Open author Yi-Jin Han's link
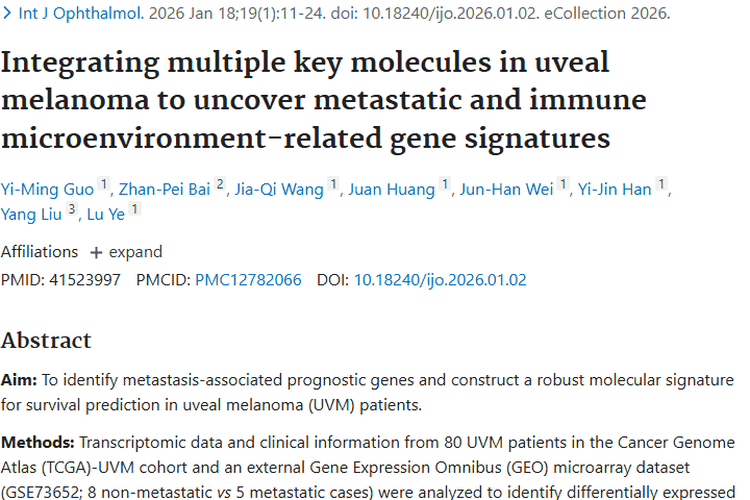 coord(614,189)
